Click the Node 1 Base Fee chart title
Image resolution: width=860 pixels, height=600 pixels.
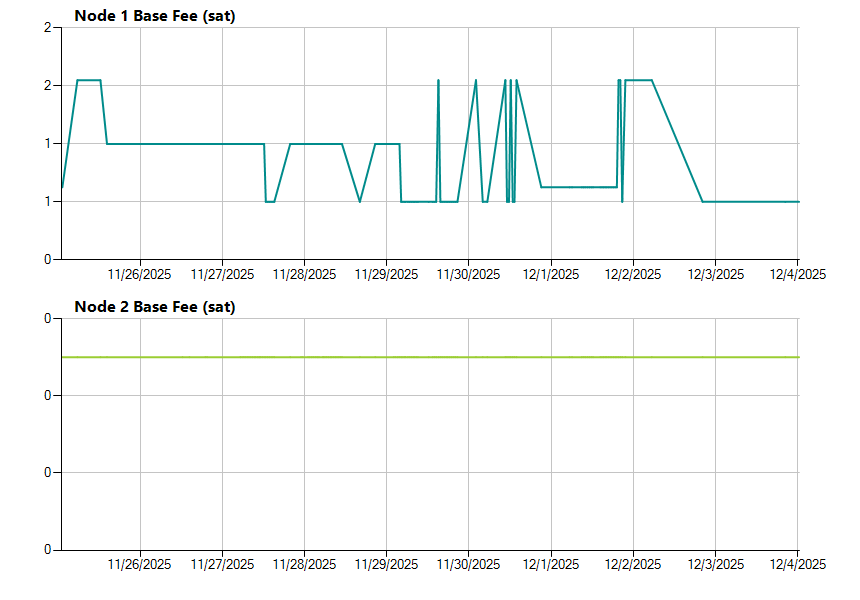click(155, 16)
